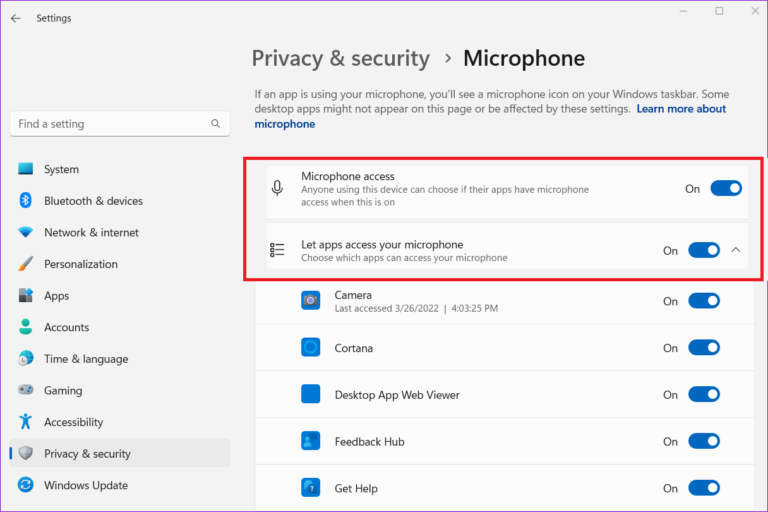Image resolution: width=768 pixels, height=512 pixels.
Task: Open Time & language settings
Action: [120, 359]
